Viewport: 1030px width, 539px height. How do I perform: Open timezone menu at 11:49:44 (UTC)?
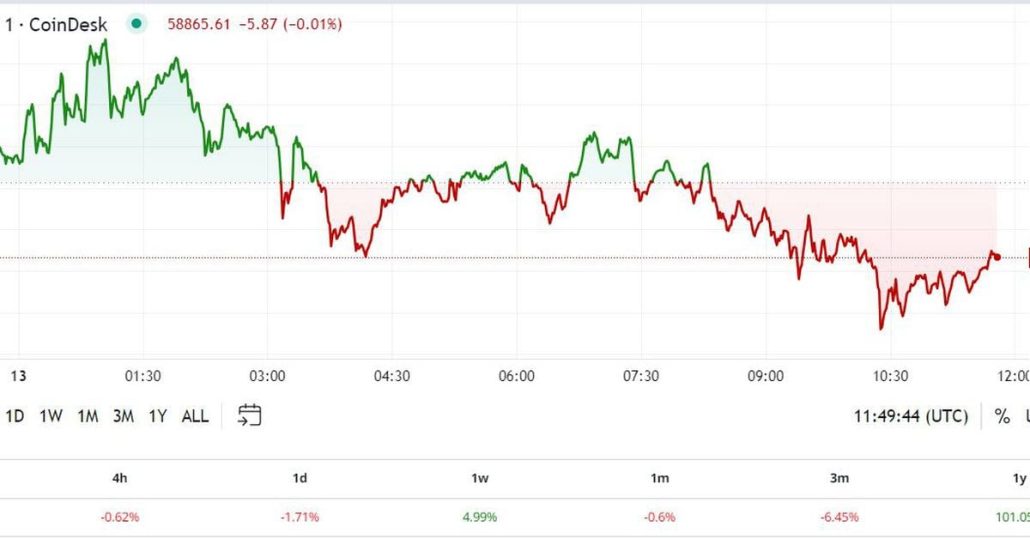909,416
